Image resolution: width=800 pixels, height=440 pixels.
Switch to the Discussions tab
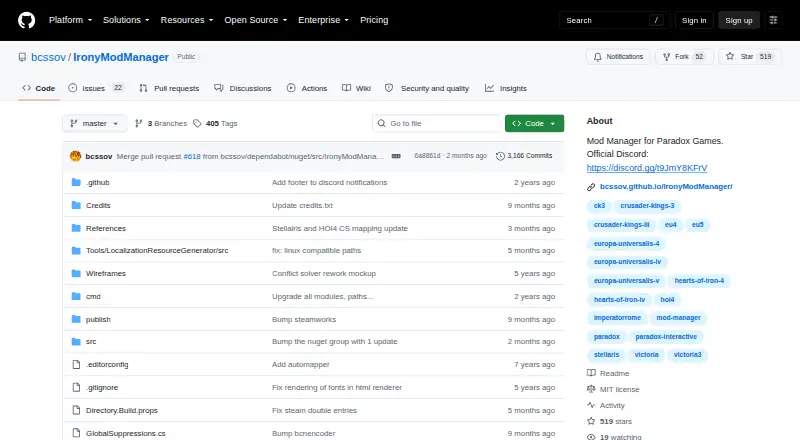[243, 88]
